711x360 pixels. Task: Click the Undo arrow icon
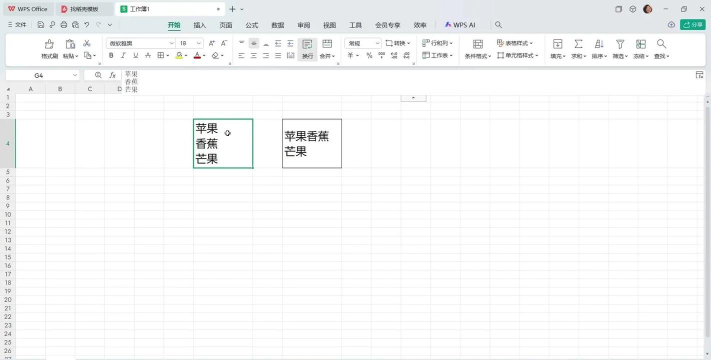(87, 25)
